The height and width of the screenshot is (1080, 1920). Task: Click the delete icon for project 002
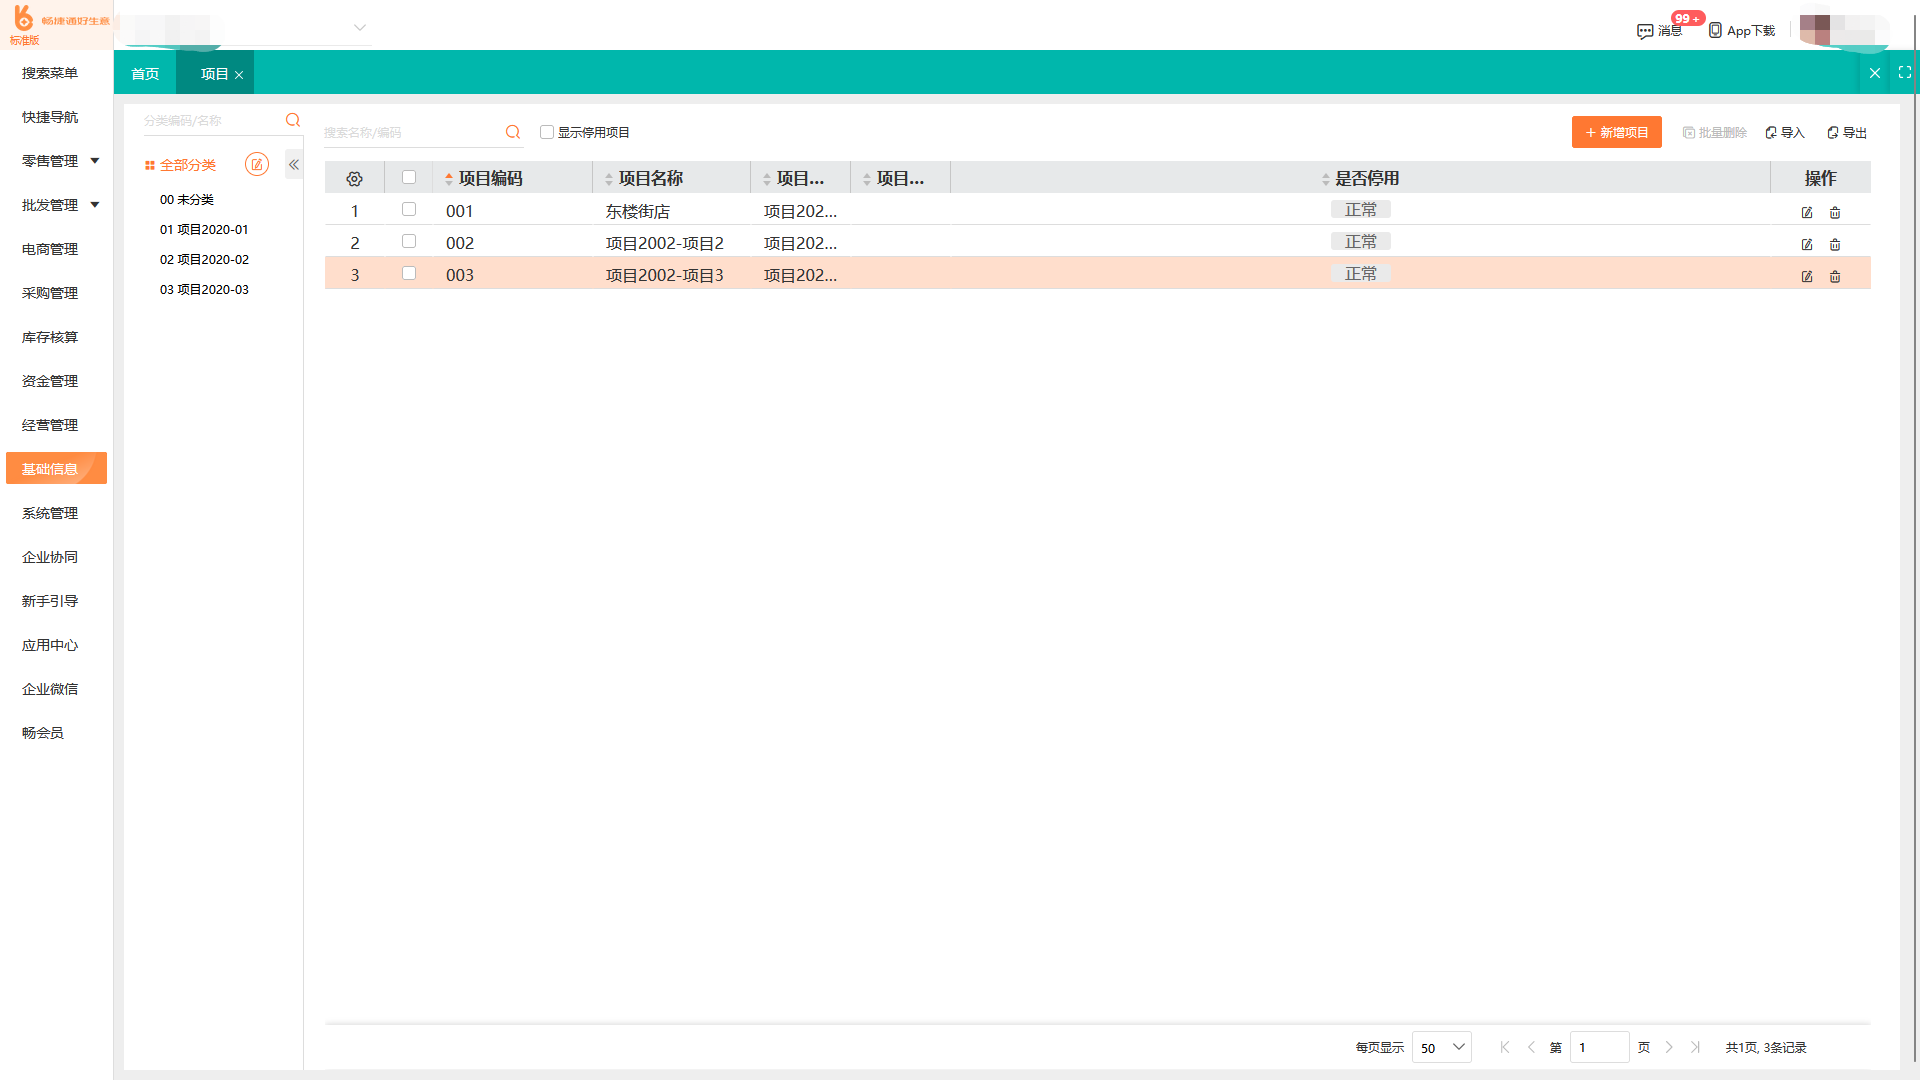click(x=1834, y=243)
